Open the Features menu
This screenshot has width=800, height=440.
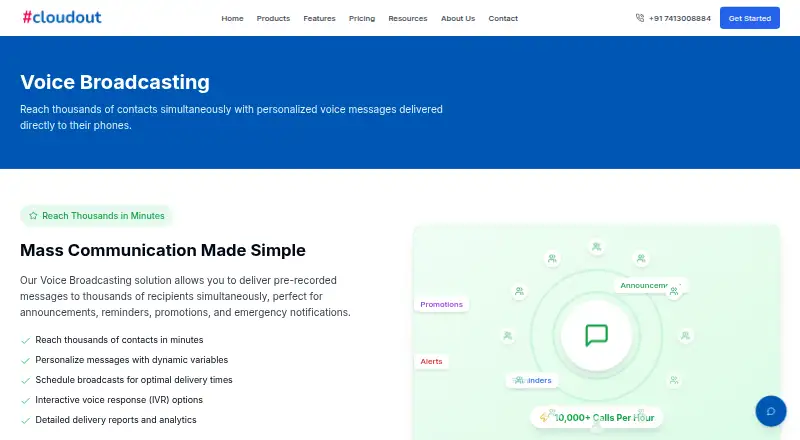point(319,18)
